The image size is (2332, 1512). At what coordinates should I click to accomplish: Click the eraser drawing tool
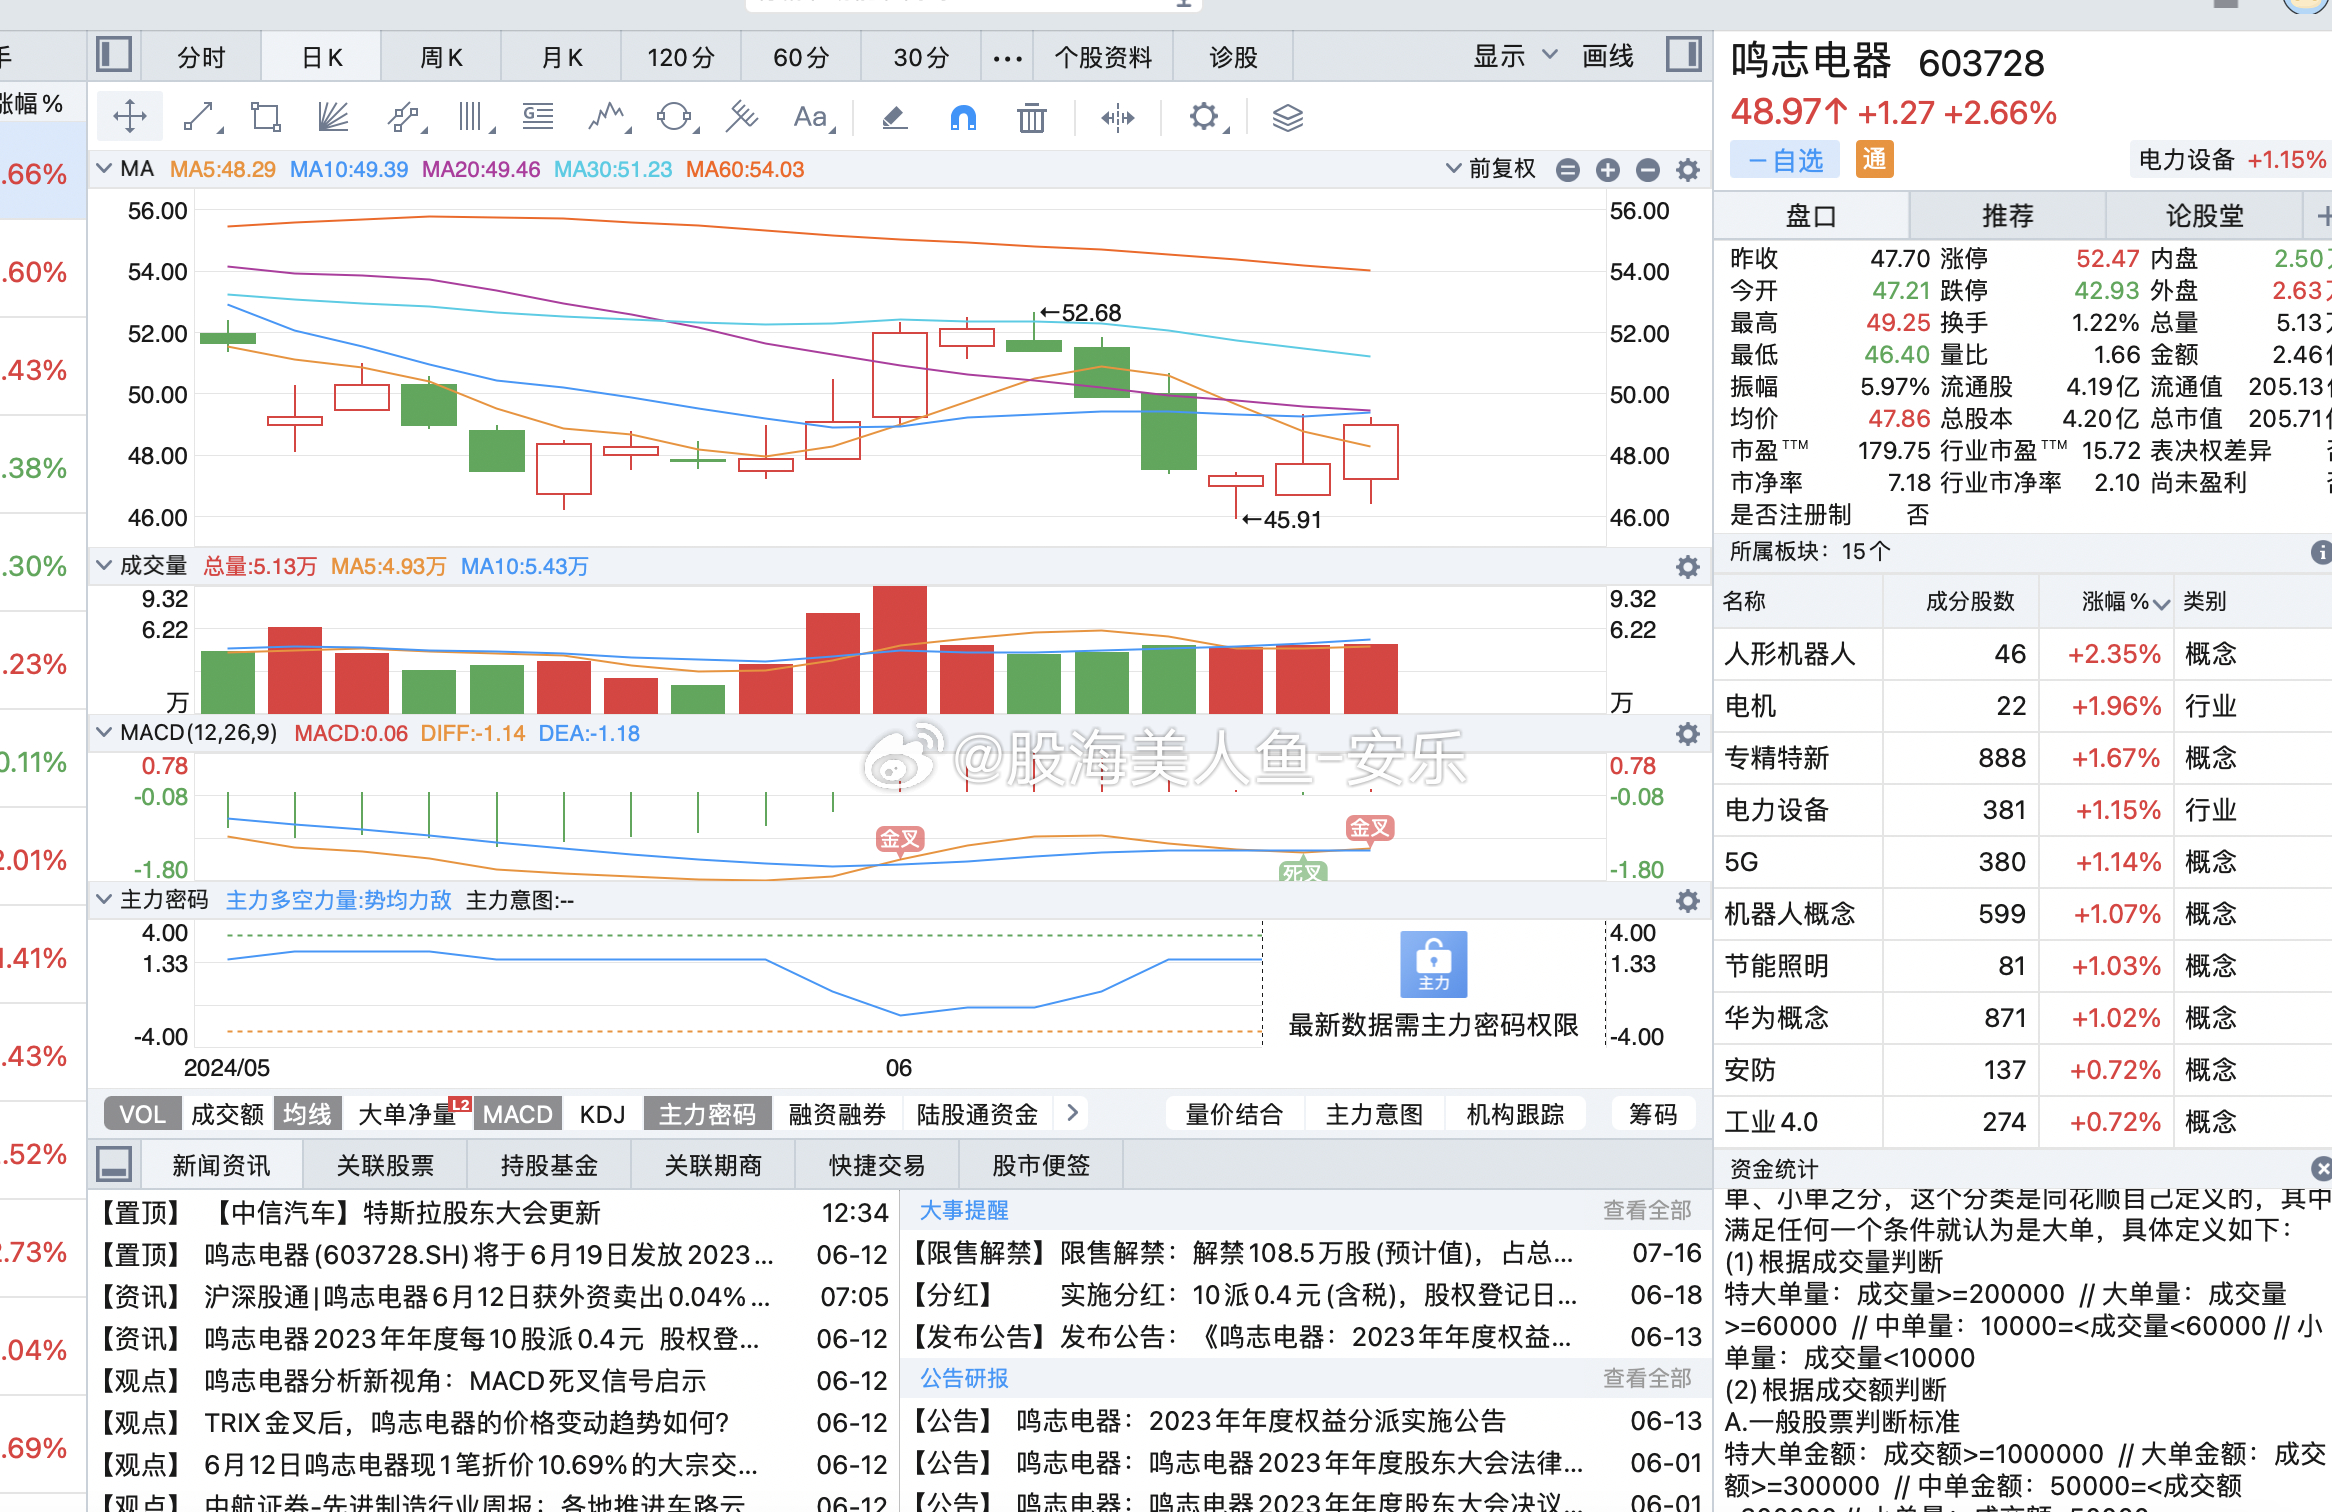coord(894,118)
